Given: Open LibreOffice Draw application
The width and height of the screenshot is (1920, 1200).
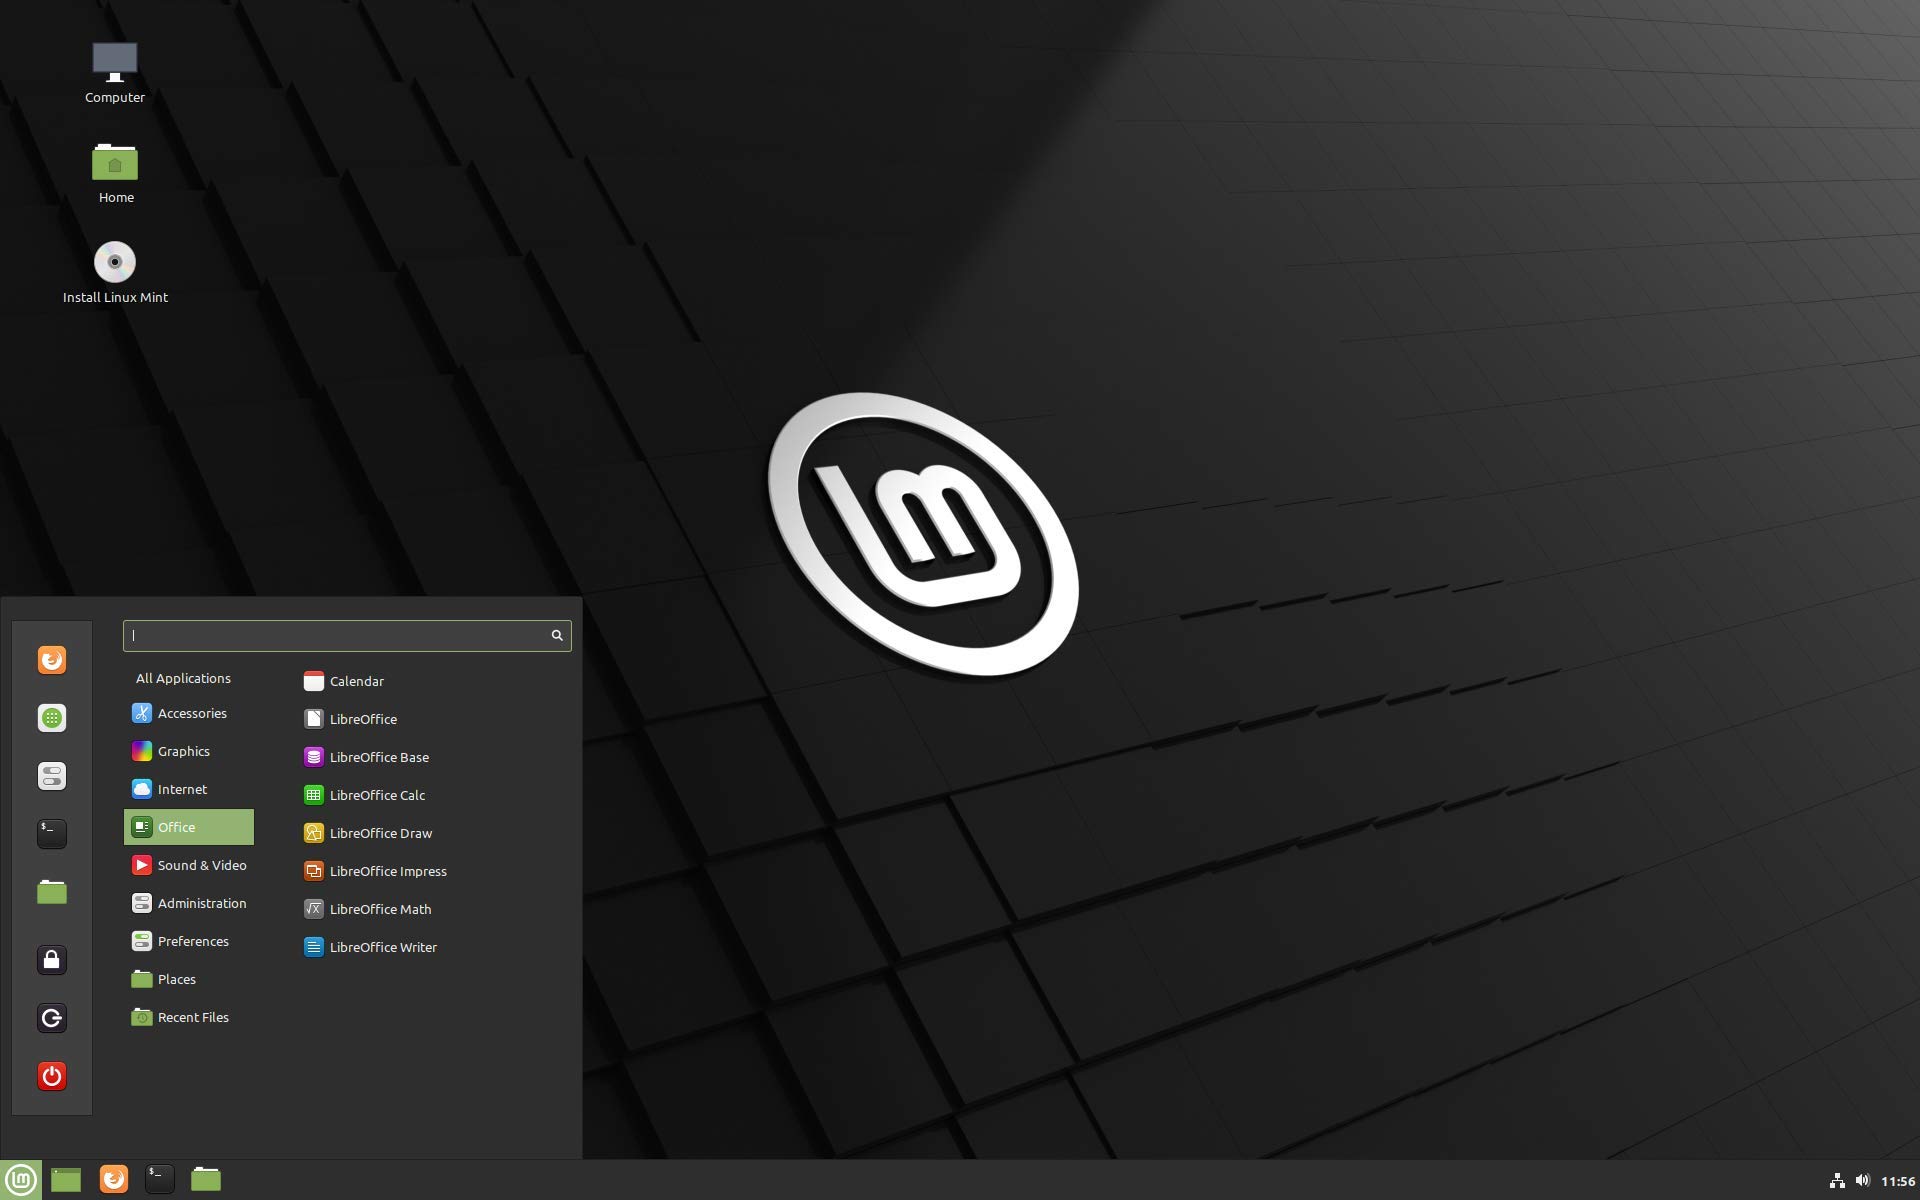Looking at the screenshot, I should pos(380,832).
